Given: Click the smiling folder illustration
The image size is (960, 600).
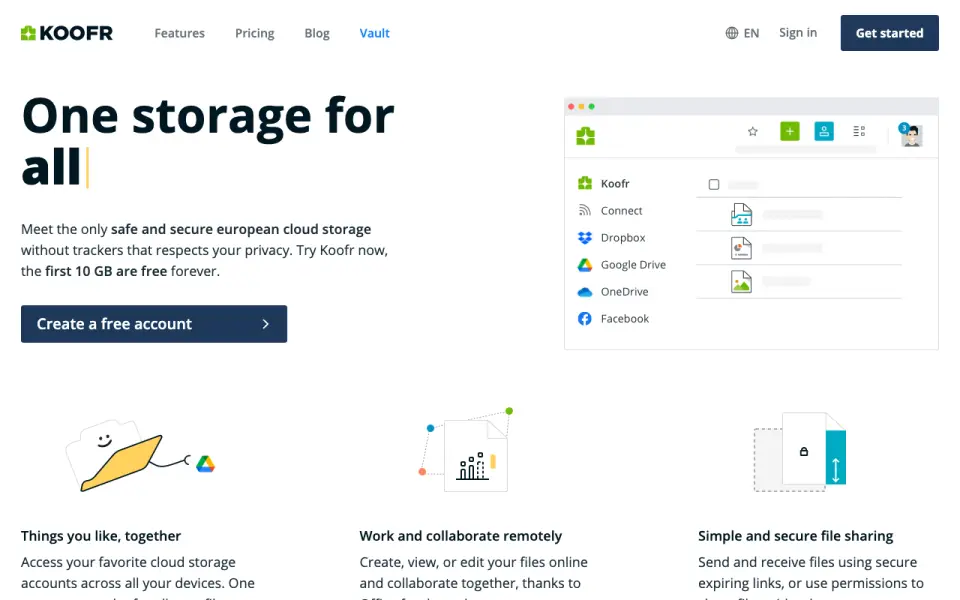Looking at the screenshot, I should [x=116, y=456].
